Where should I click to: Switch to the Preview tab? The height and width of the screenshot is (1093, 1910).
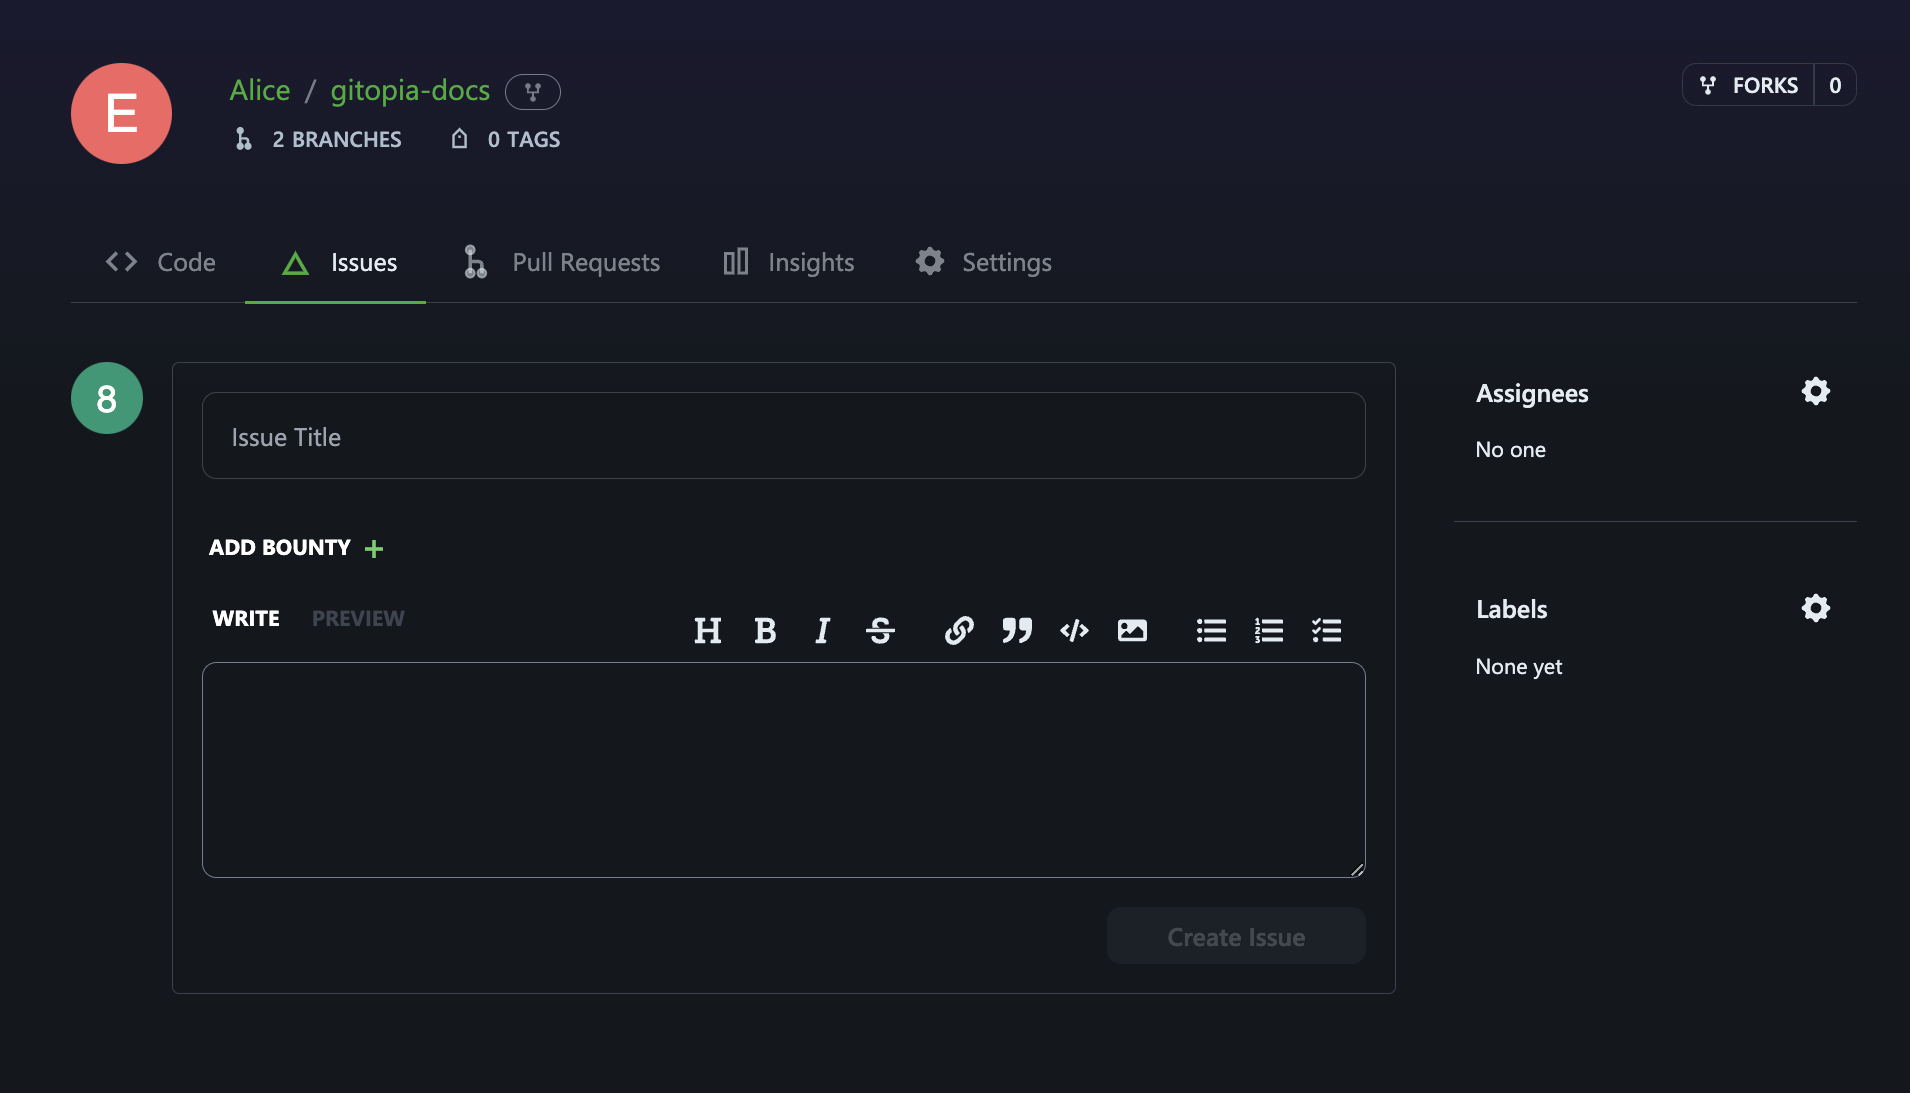pos(358,619)
